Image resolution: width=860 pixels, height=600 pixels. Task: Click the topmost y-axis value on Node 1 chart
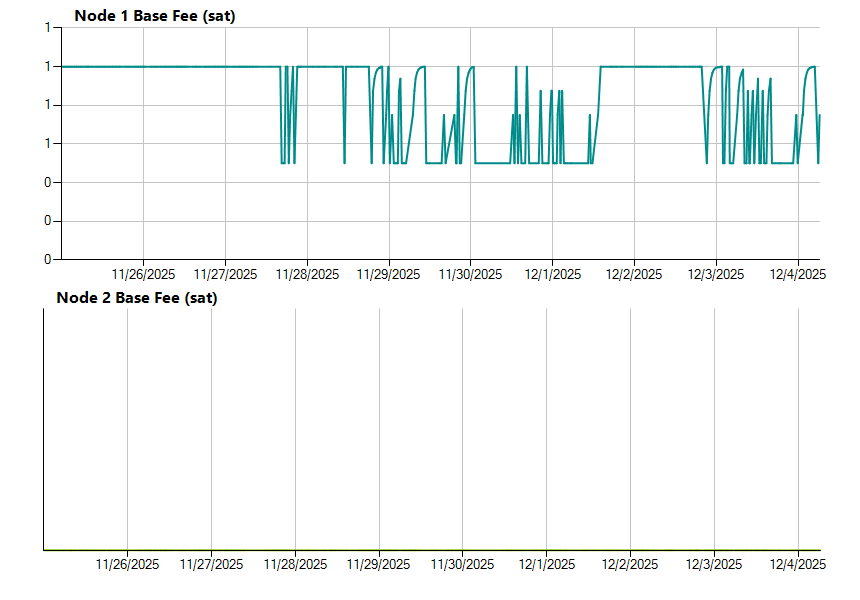click(x=46, y=28)
